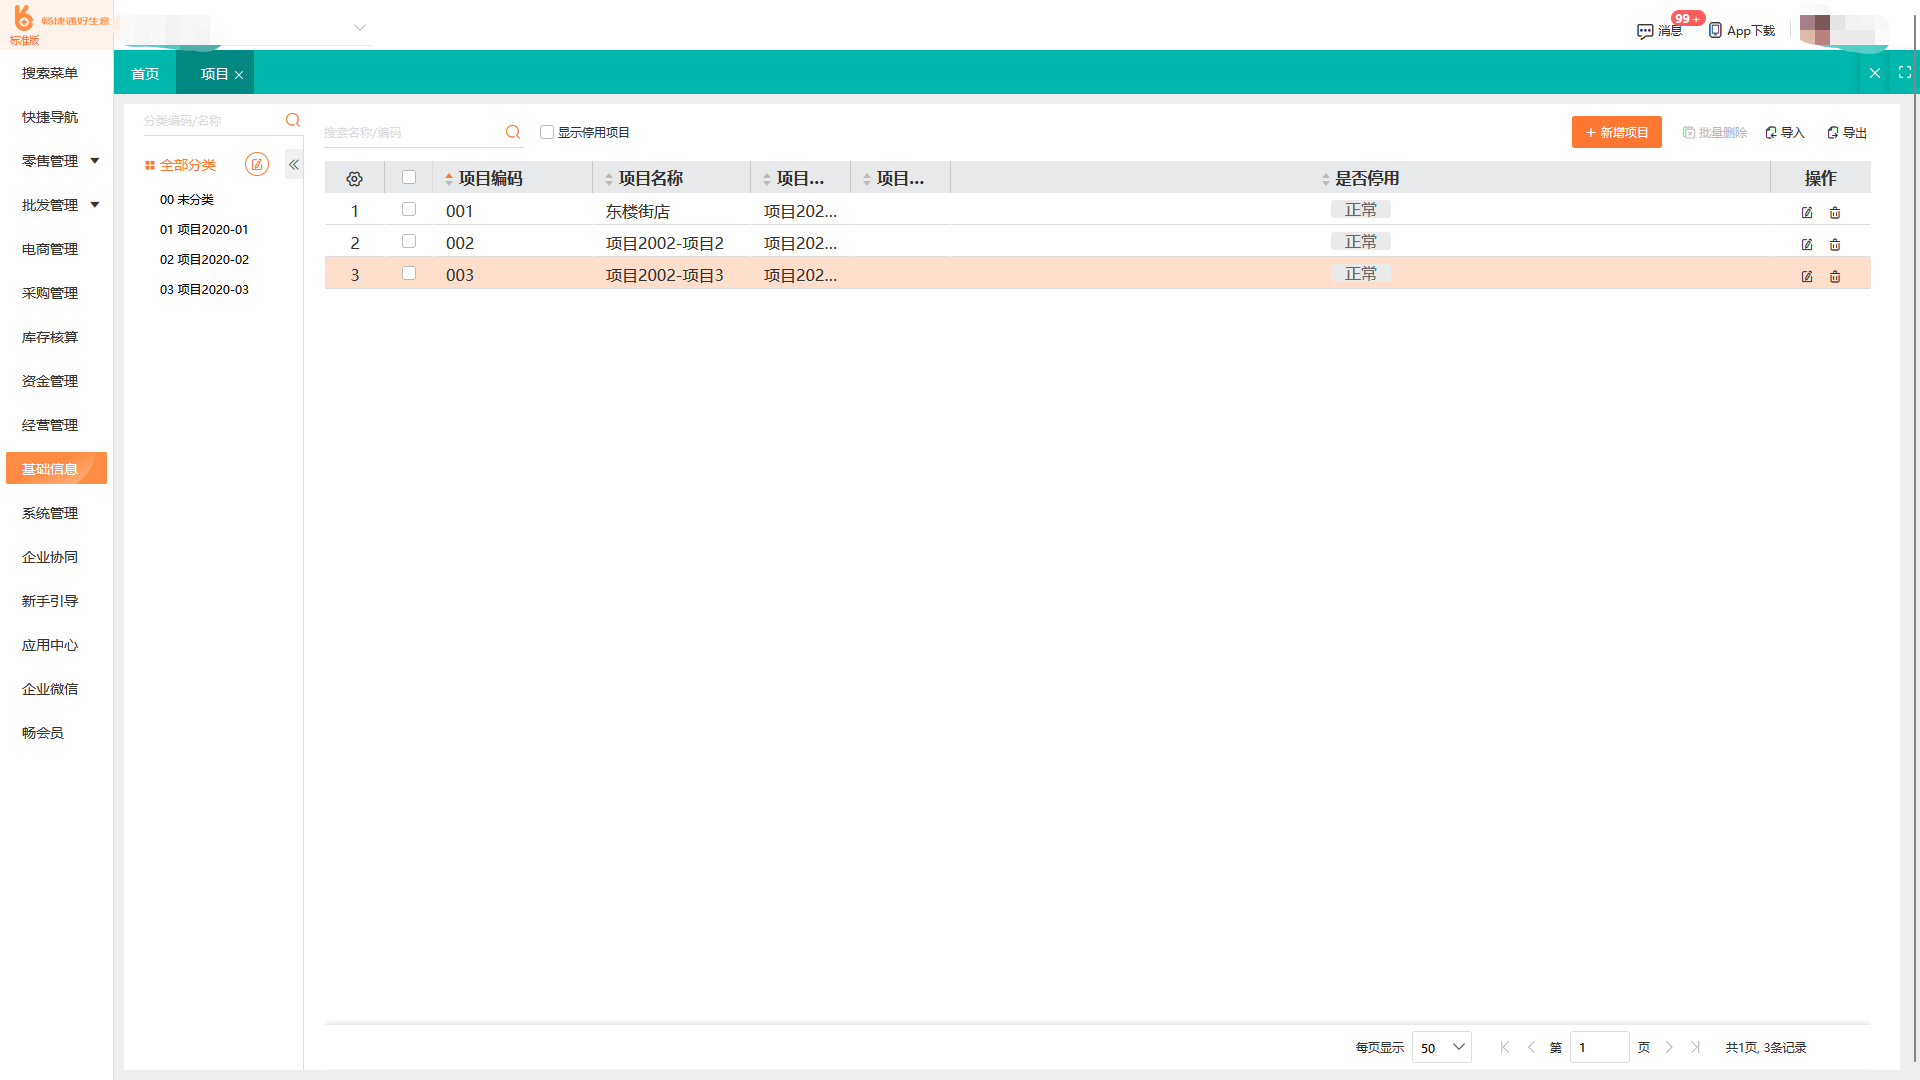Screen dimensions: 1920x1080
Task: Click the import icon button
Action: click(x=1788, y=132)
